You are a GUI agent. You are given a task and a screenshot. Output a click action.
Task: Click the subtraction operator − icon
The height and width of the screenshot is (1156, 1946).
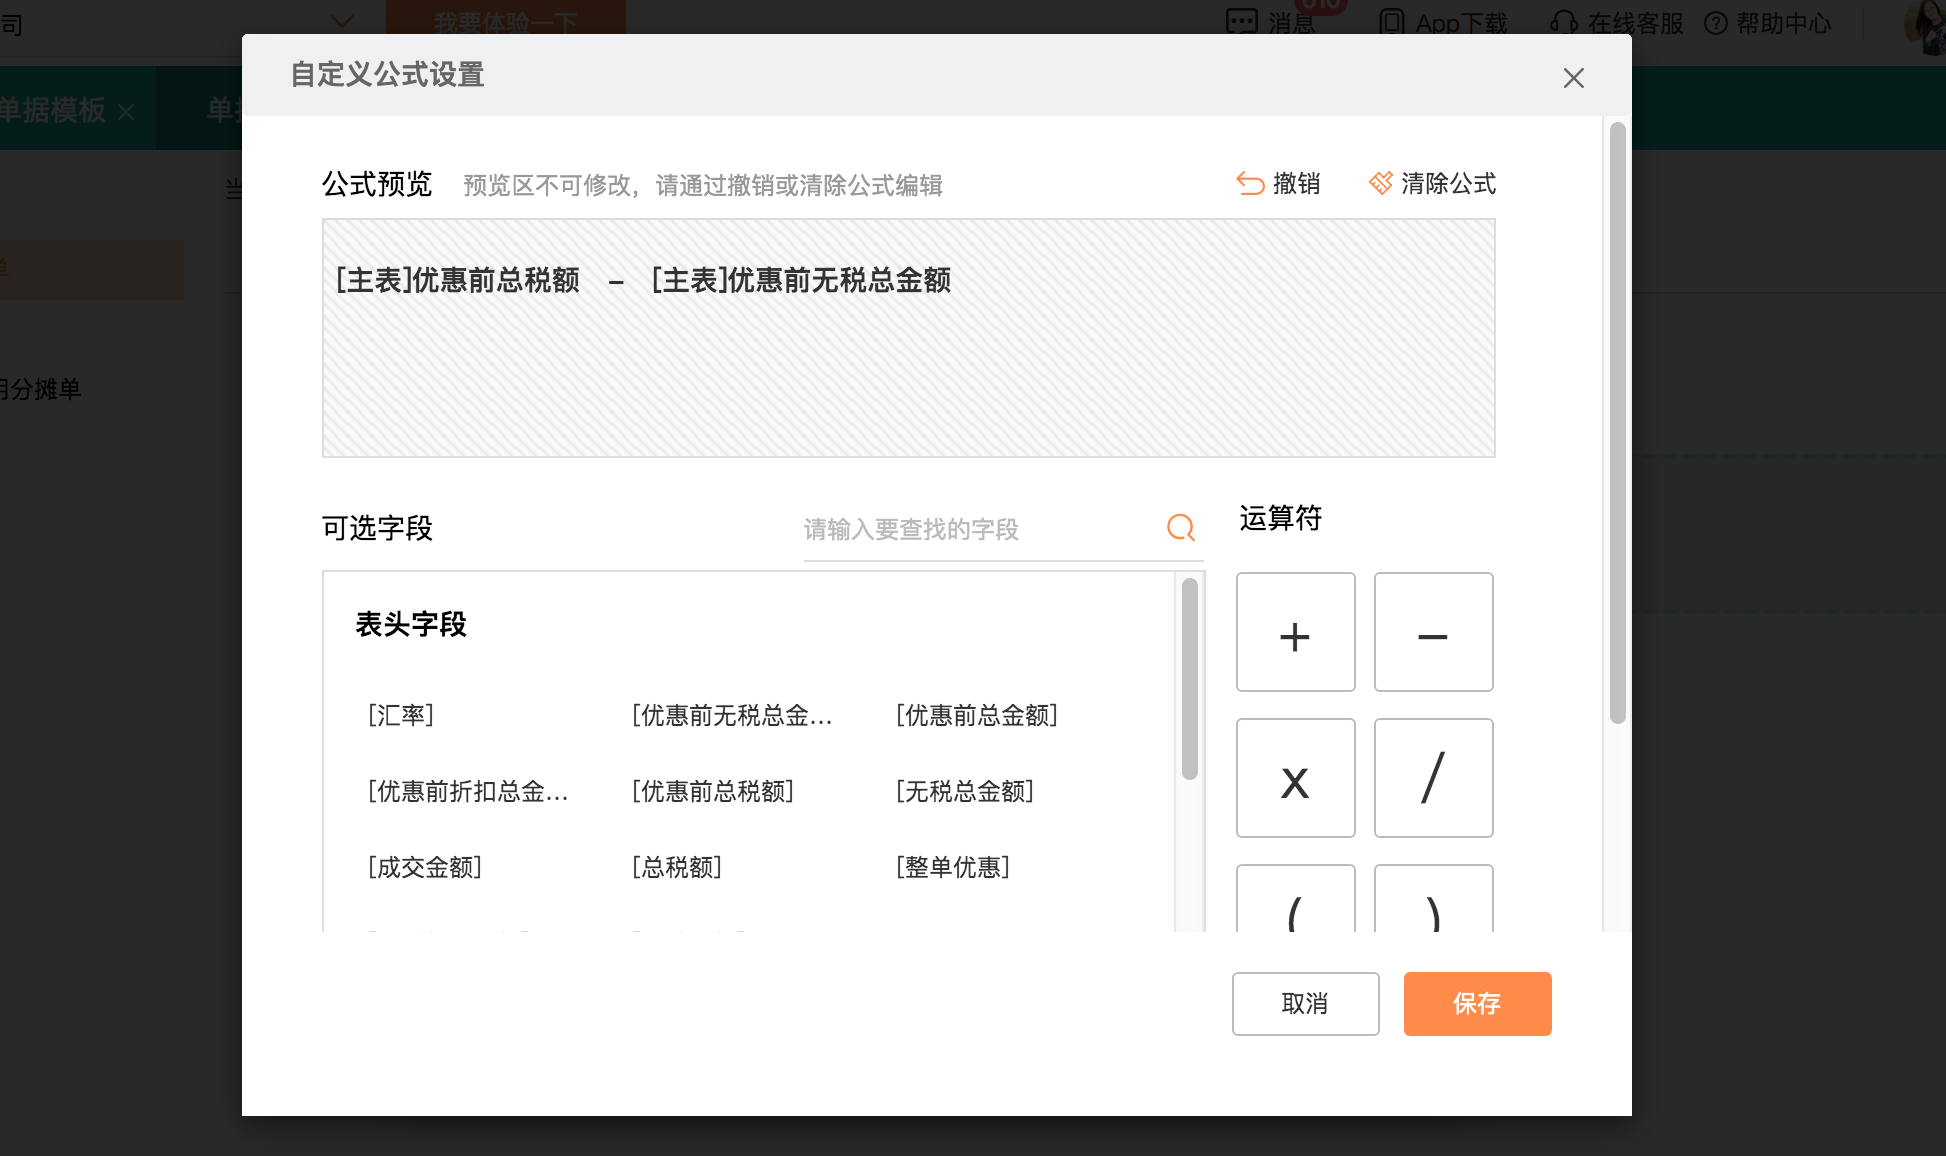coord(1433,632)
